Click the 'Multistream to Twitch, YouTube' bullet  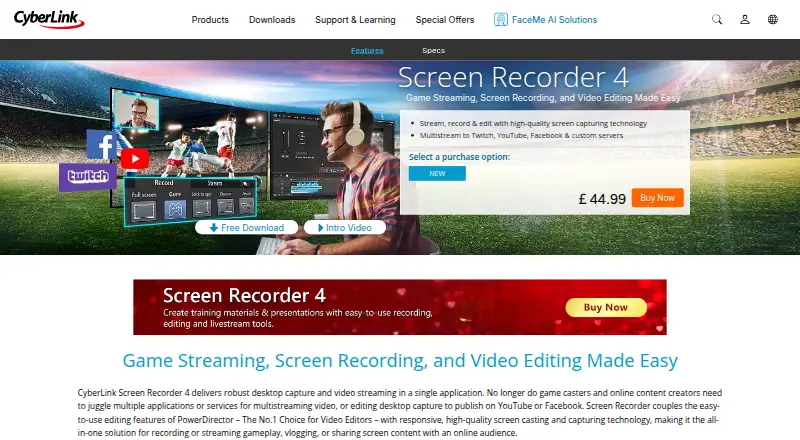(521, 135)
